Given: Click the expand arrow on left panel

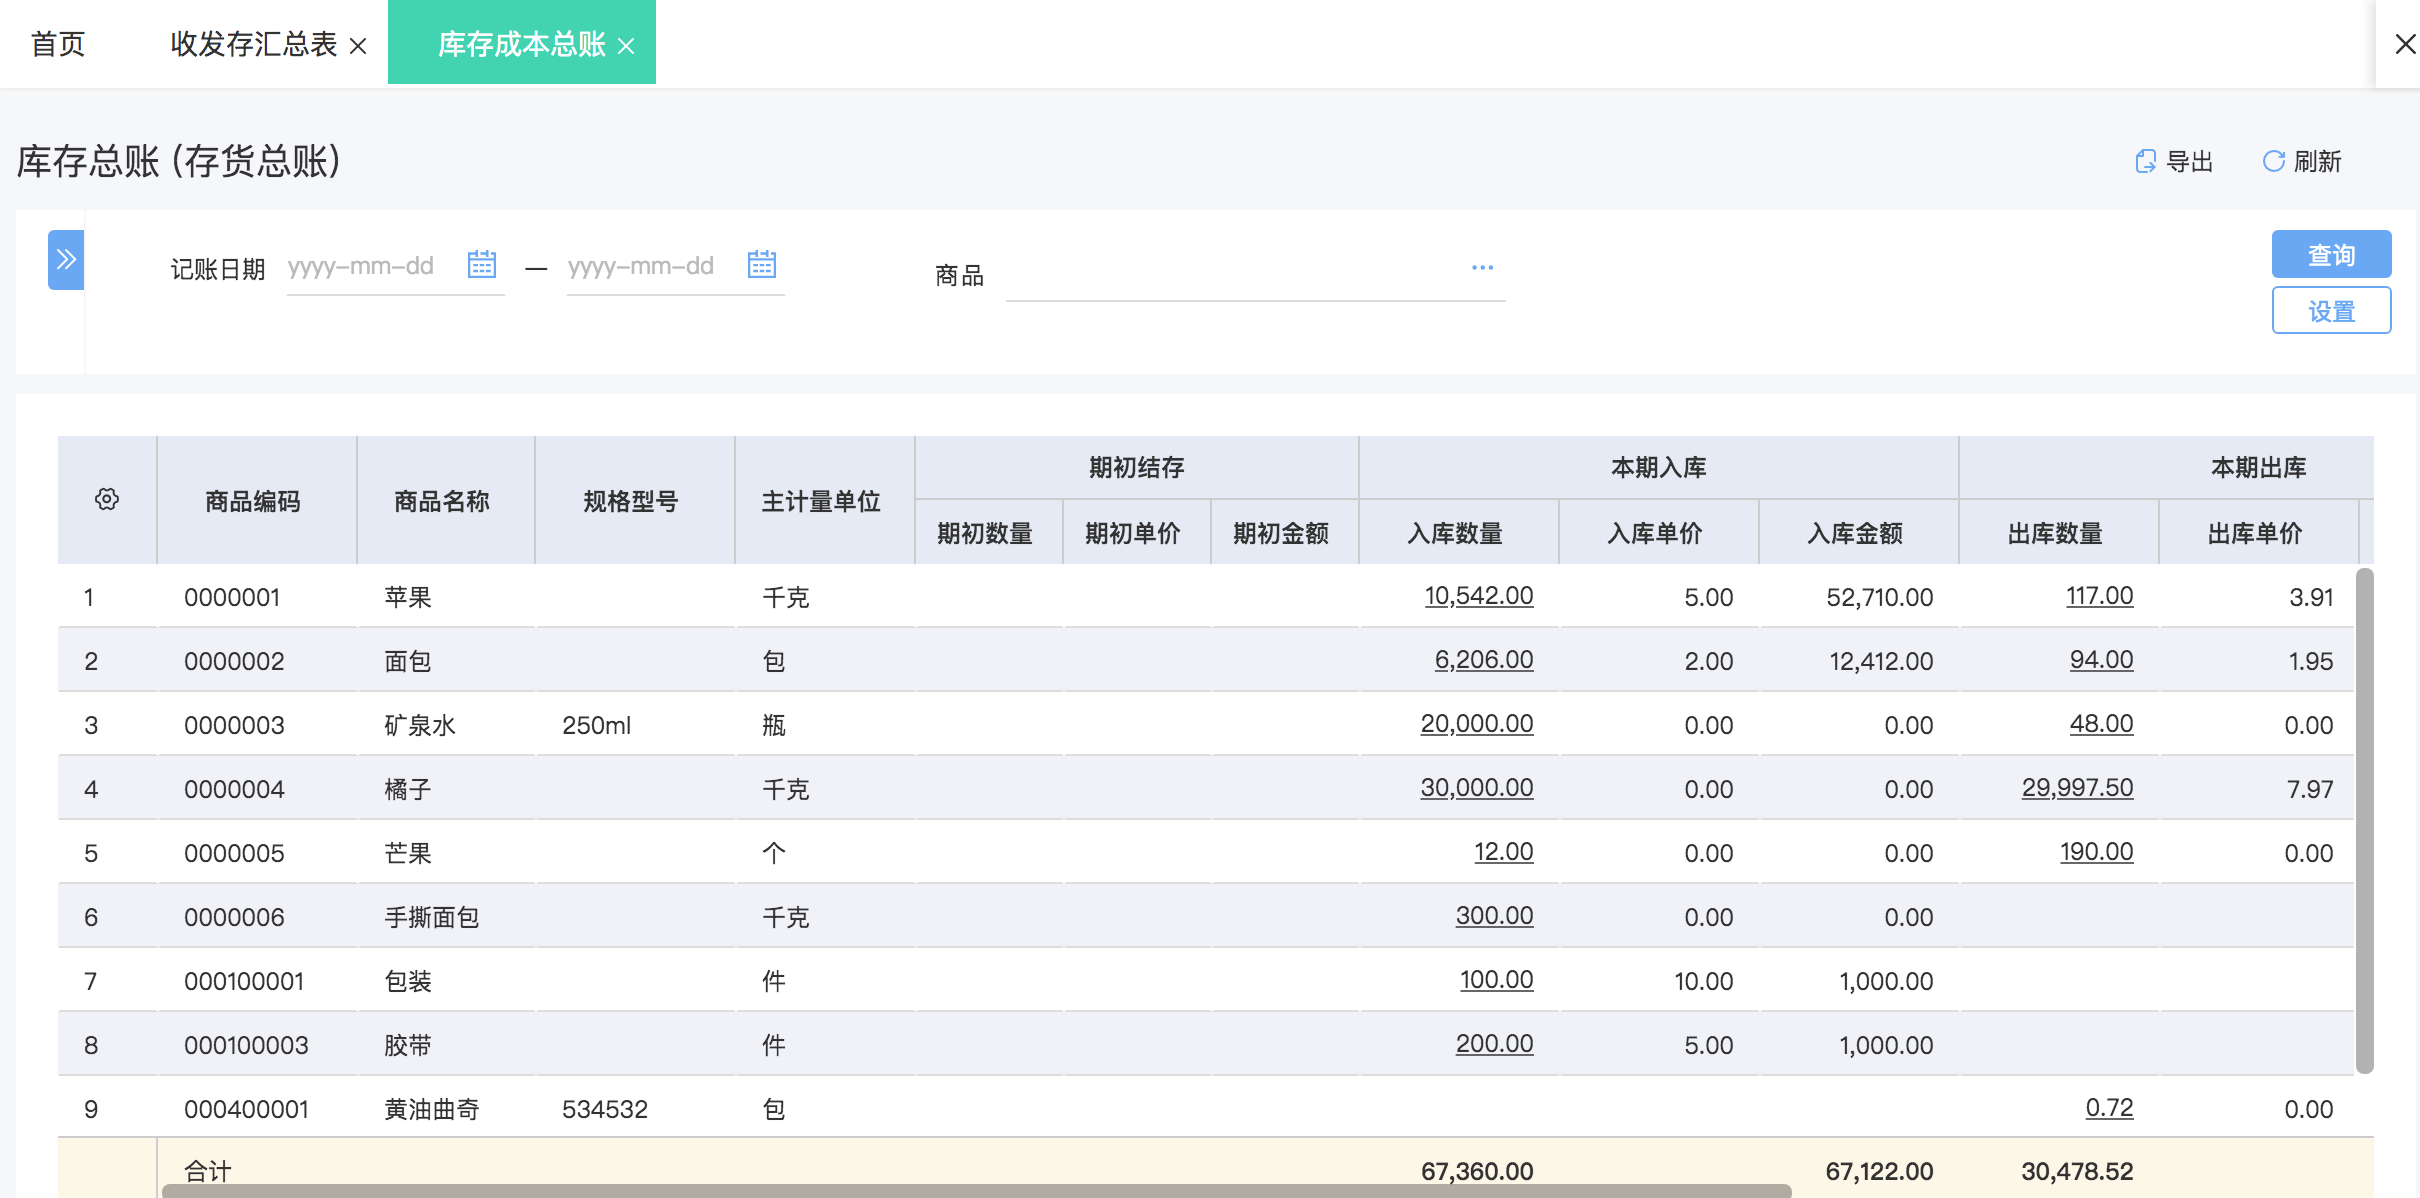Looking at the screenshot, I should pos(65,258).
